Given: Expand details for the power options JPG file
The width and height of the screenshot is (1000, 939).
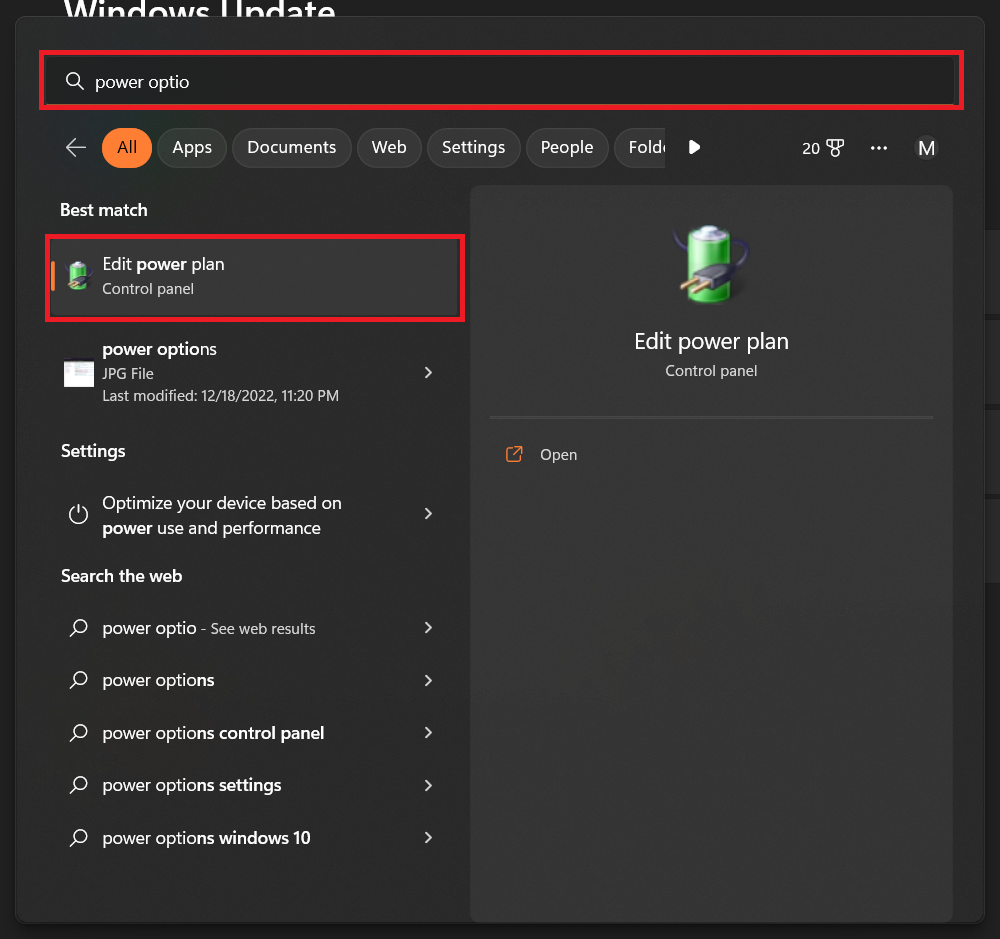Looking at the screenshot, I should click(x=429, y=373).
